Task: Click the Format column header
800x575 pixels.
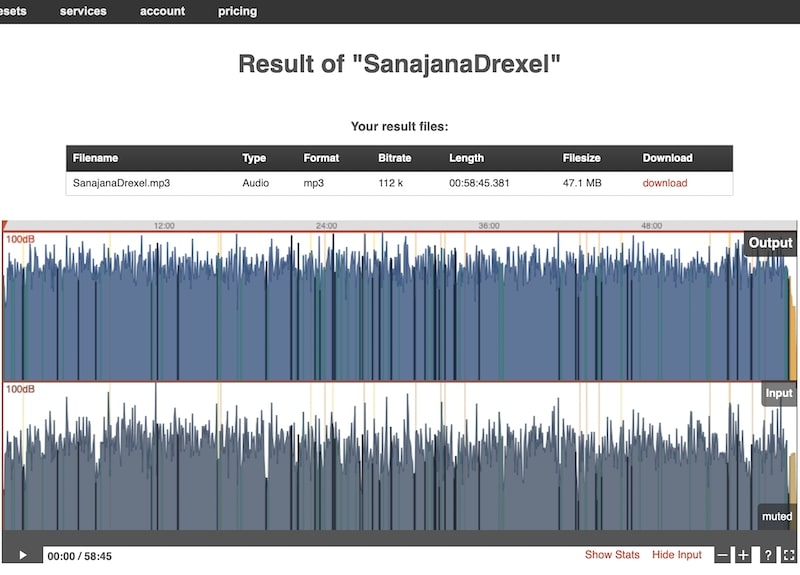Action: pyautogui.click(x=321, y=158)
